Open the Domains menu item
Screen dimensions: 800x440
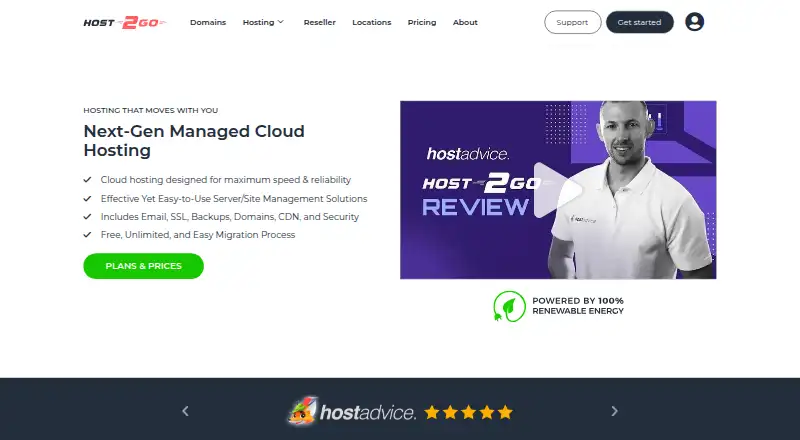208,22
